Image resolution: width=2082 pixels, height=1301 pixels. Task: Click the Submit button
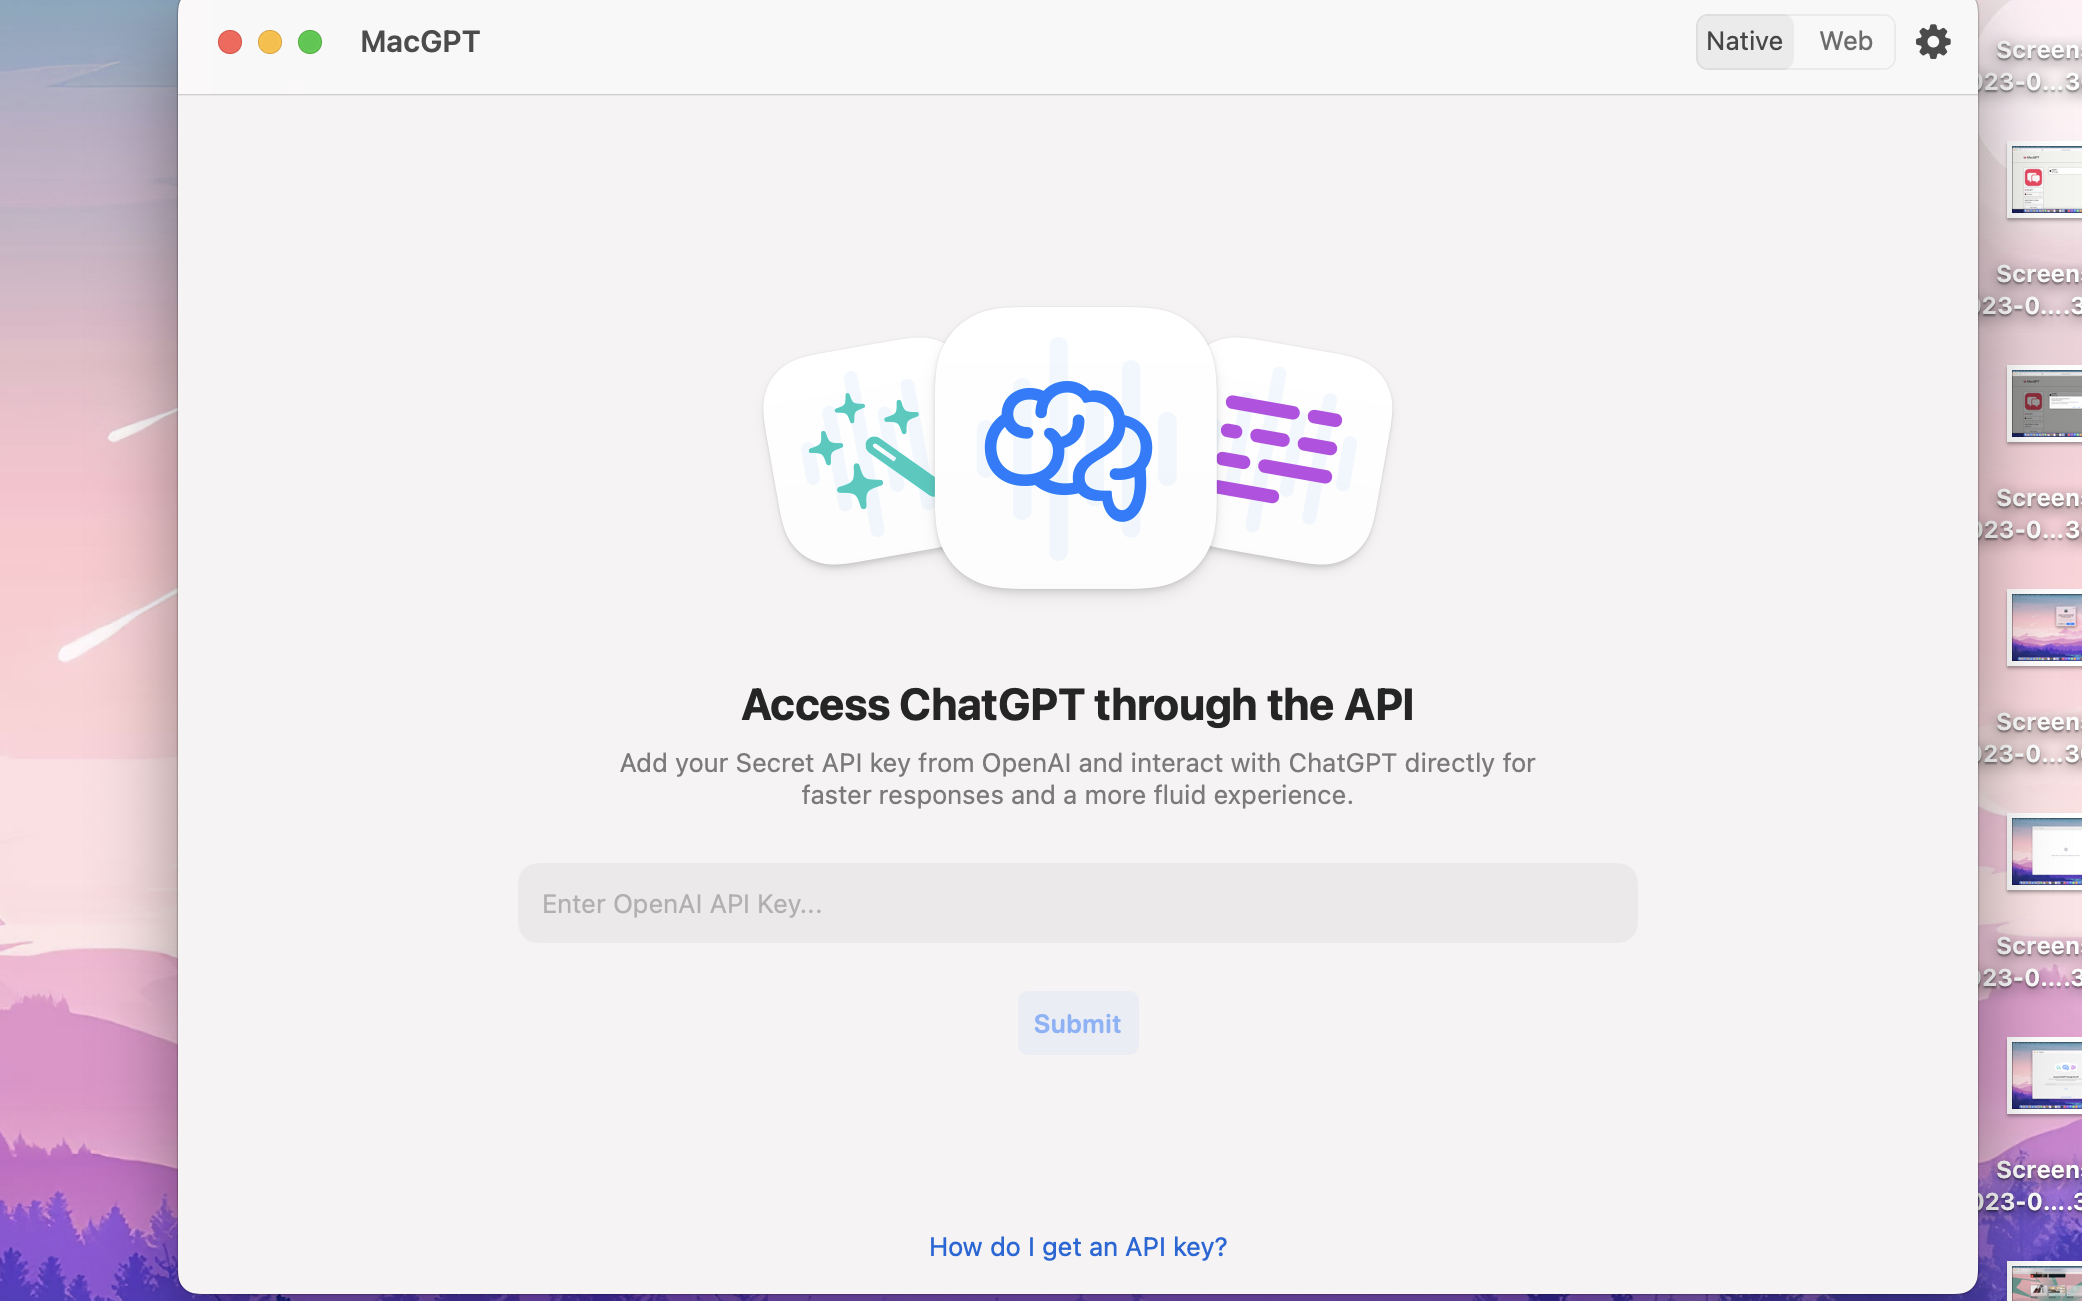click(1078, 1022)
